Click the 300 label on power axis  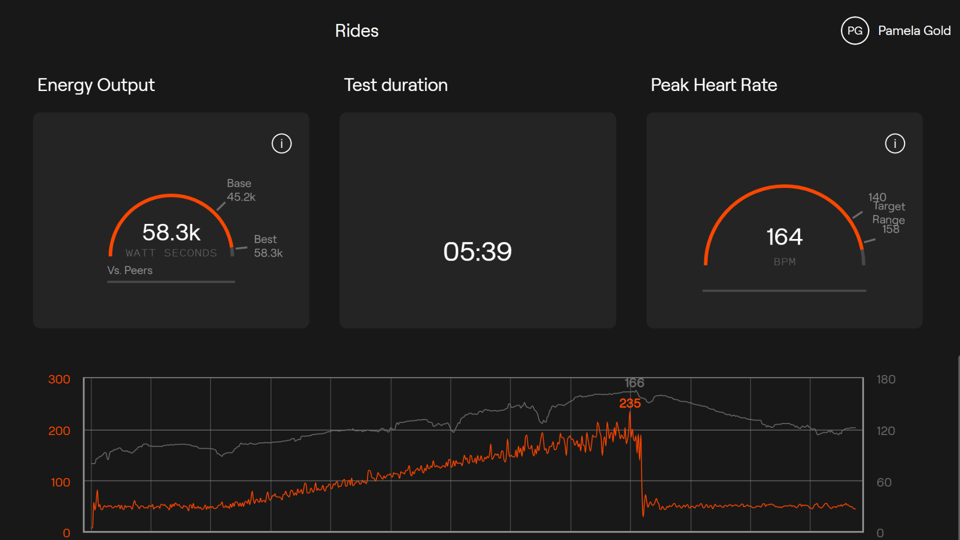(59, 379)
